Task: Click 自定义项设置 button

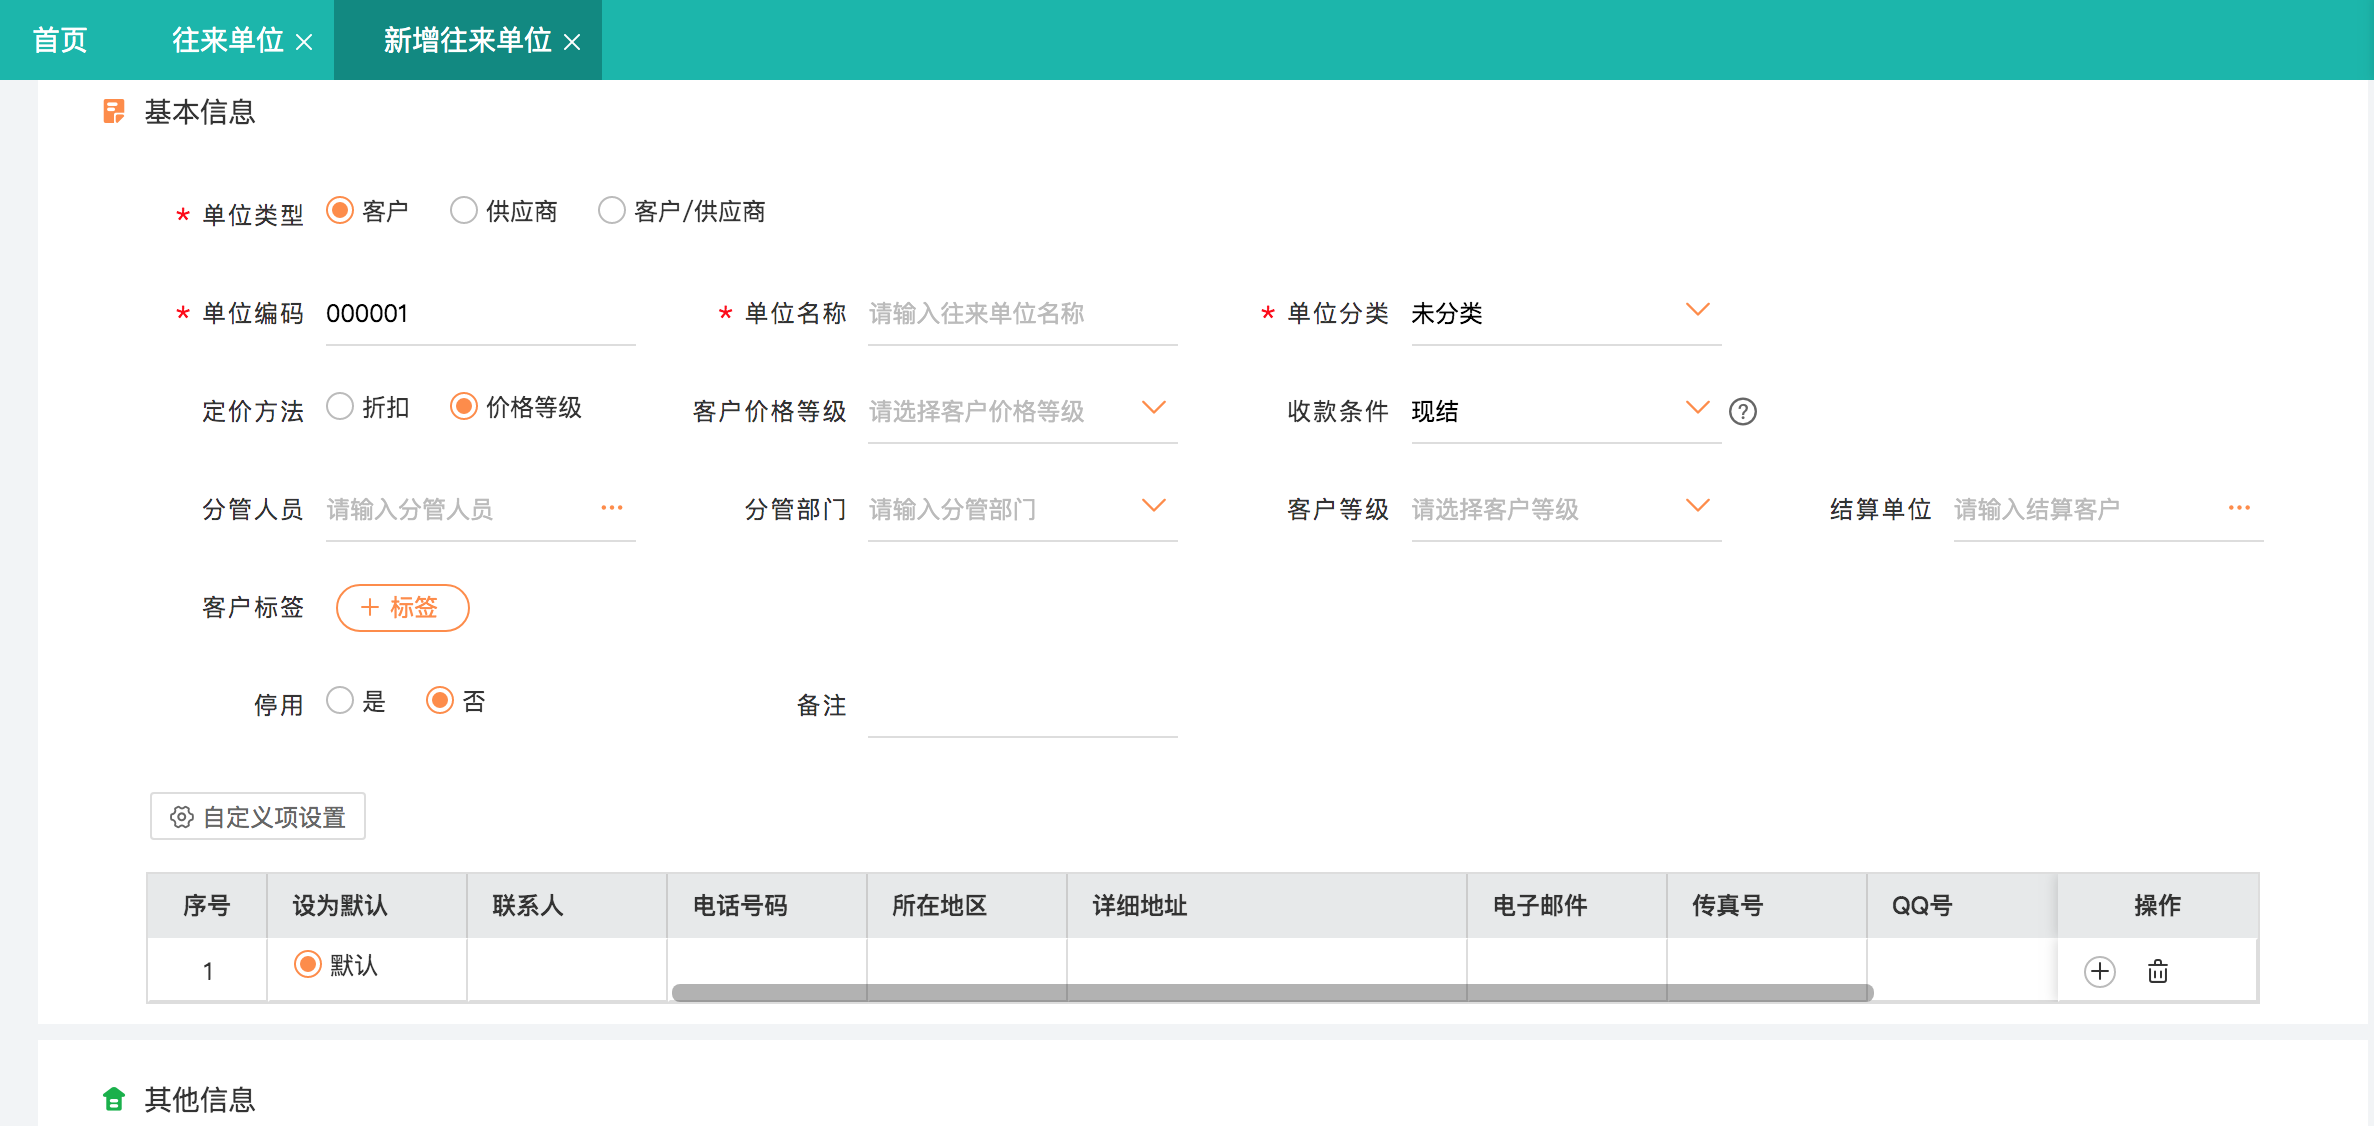Action: pos(257,819)
